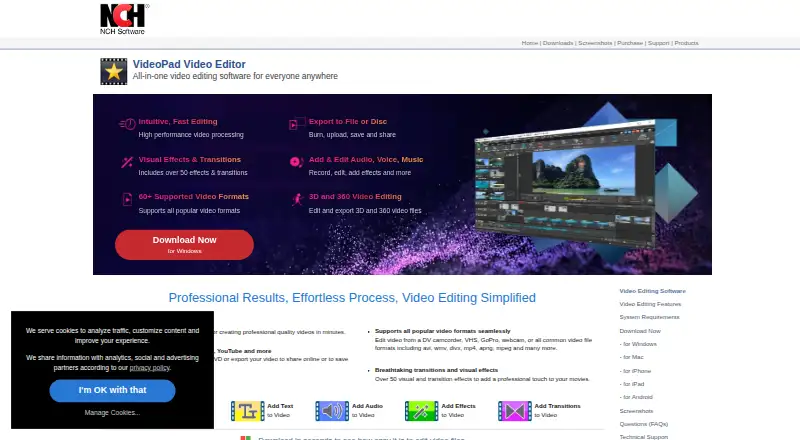Image resolution: width=800 pixels, height=440 pixels.
Task: Click the Add & Edit Audio icon
Action: (x=296, y=162)
